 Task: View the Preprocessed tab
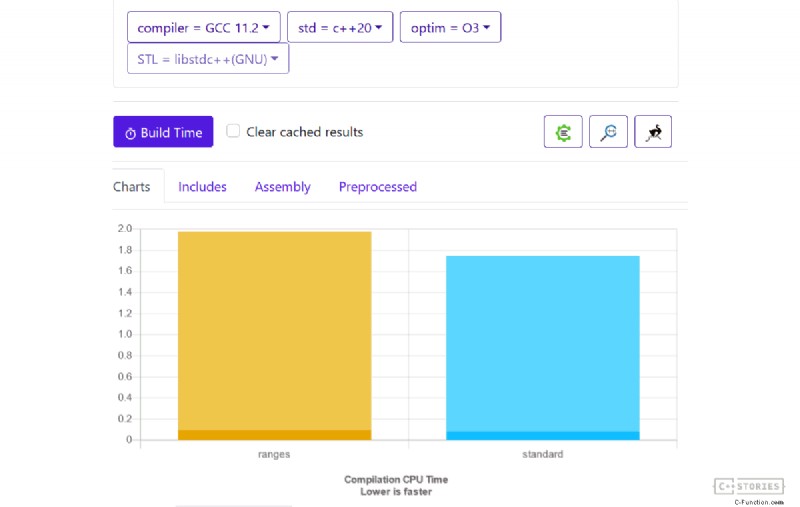[377, 187]
